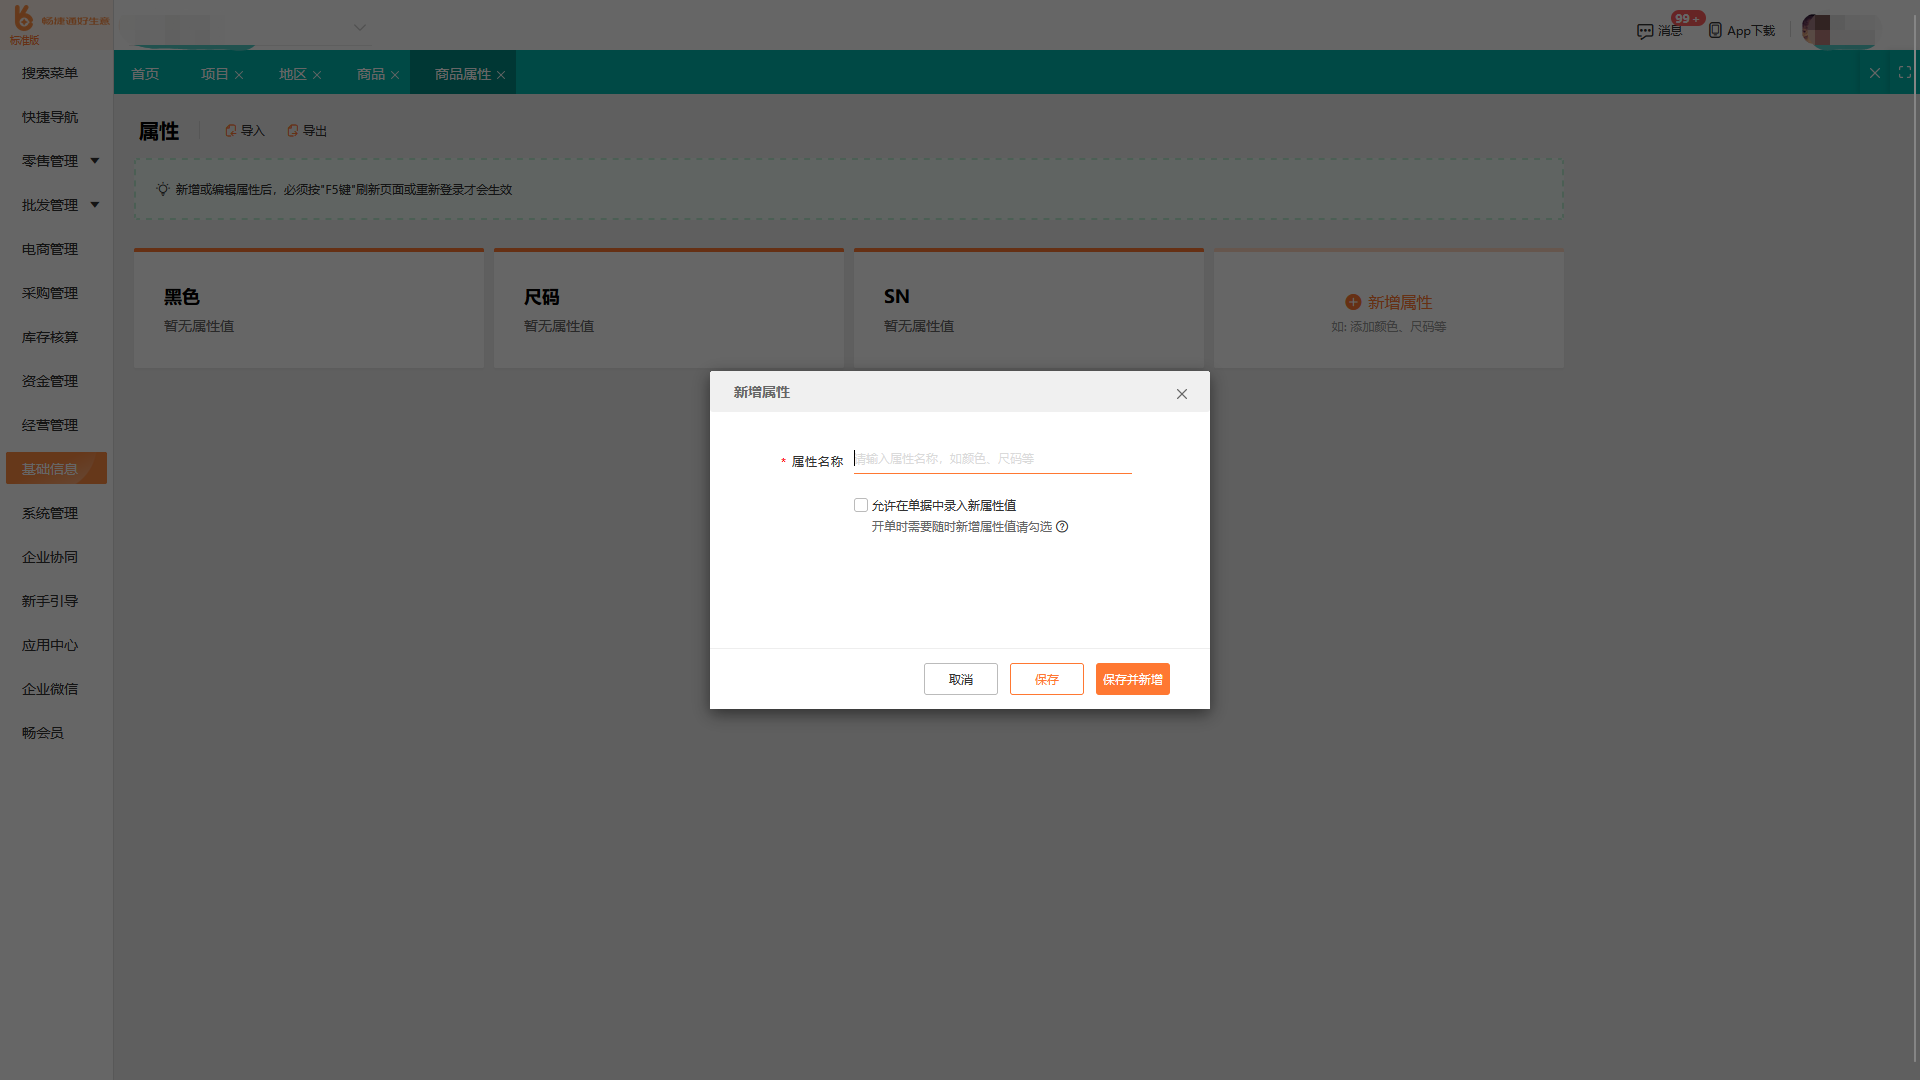The width and height of the screenshot is (1920, 1080).
Task: Click the 保存并新增 button
Action: [1131, 679]
